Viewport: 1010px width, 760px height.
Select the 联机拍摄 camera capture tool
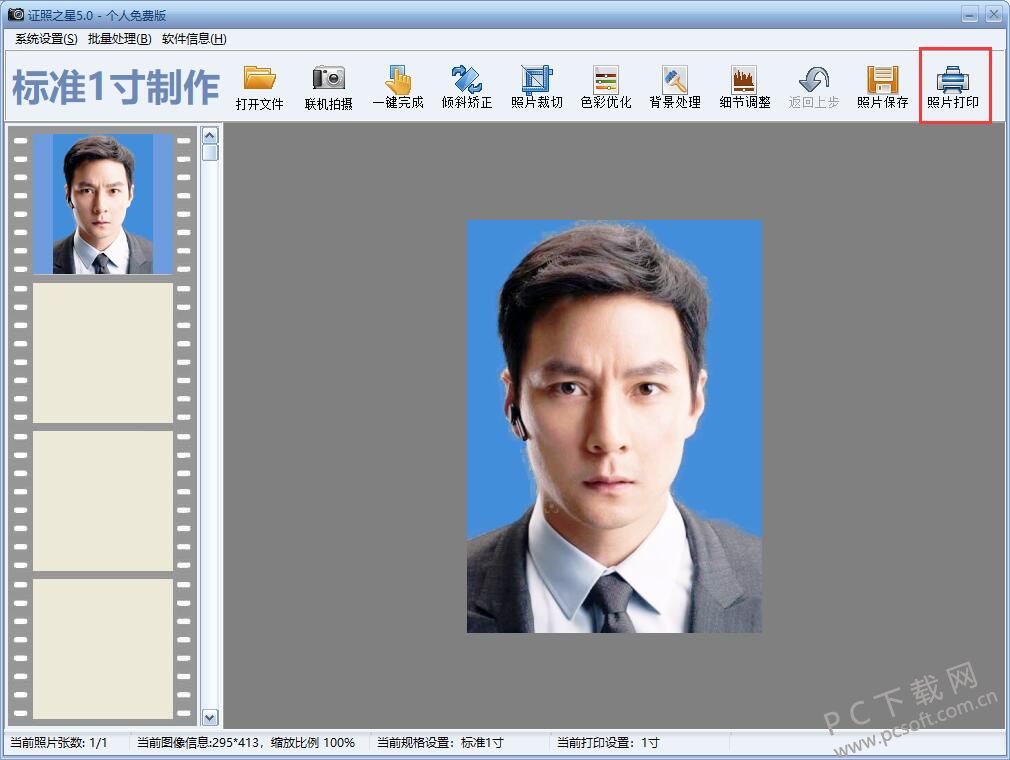(x=328, y=87)
